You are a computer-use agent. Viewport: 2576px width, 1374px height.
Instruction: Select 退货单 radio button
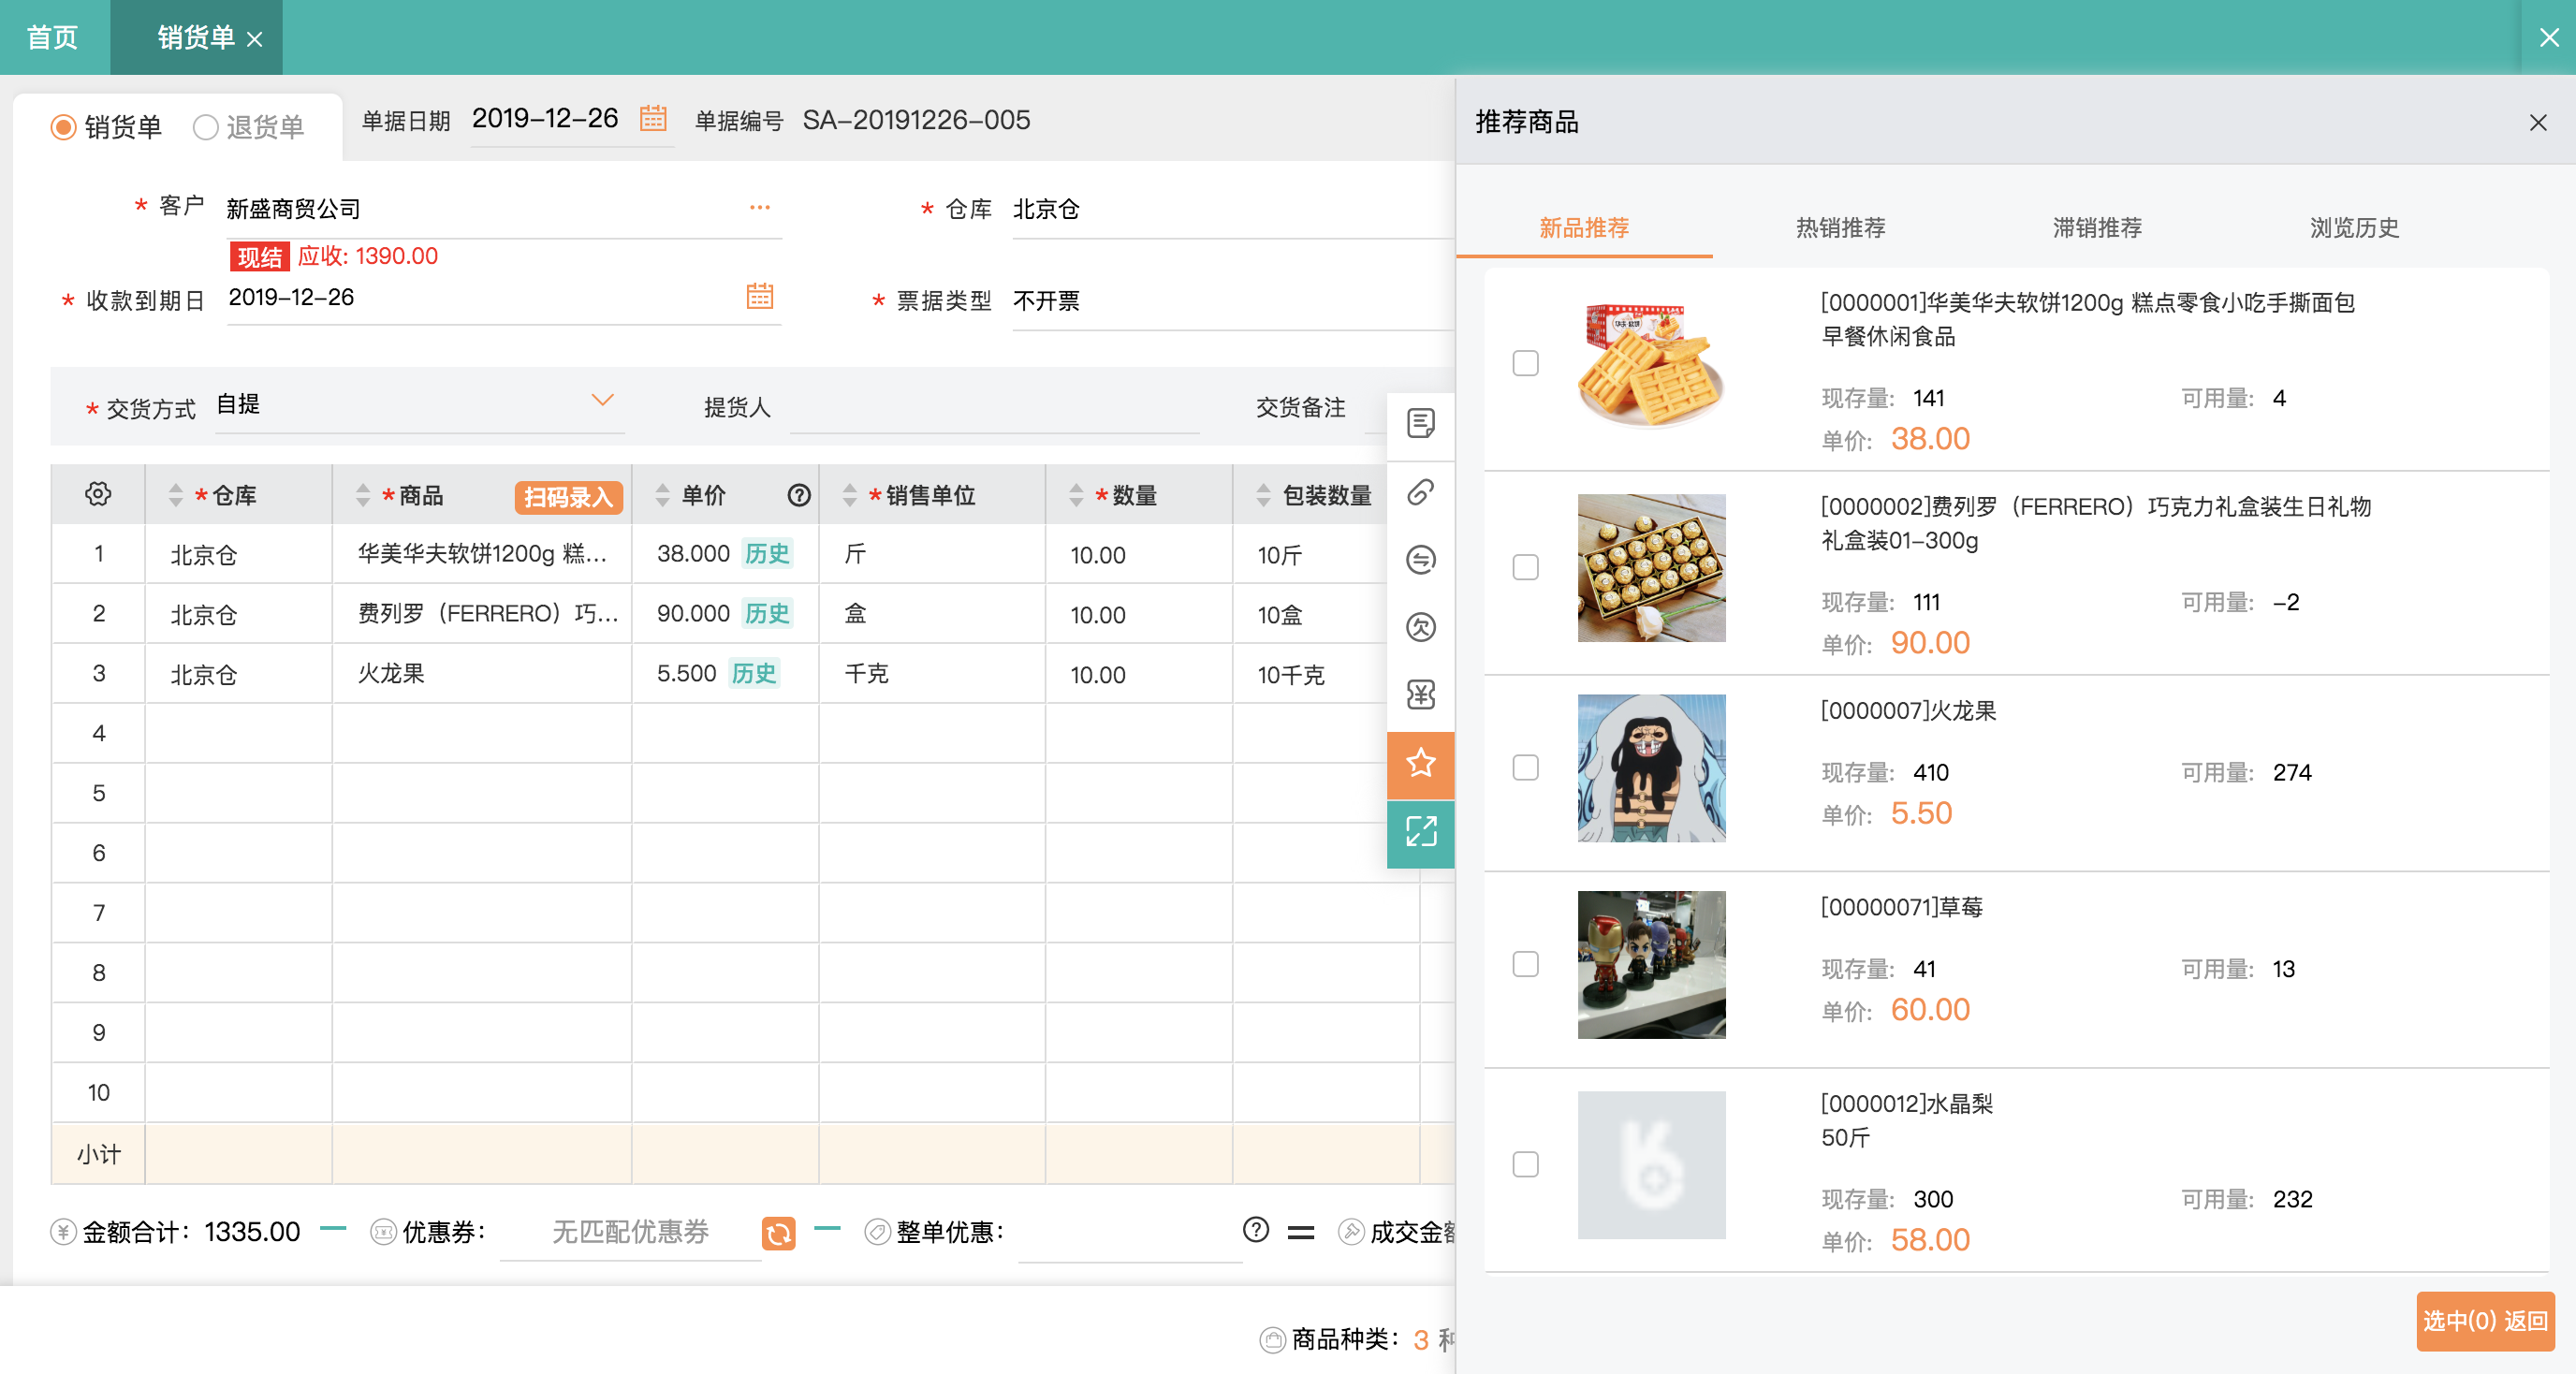[203, 121]
